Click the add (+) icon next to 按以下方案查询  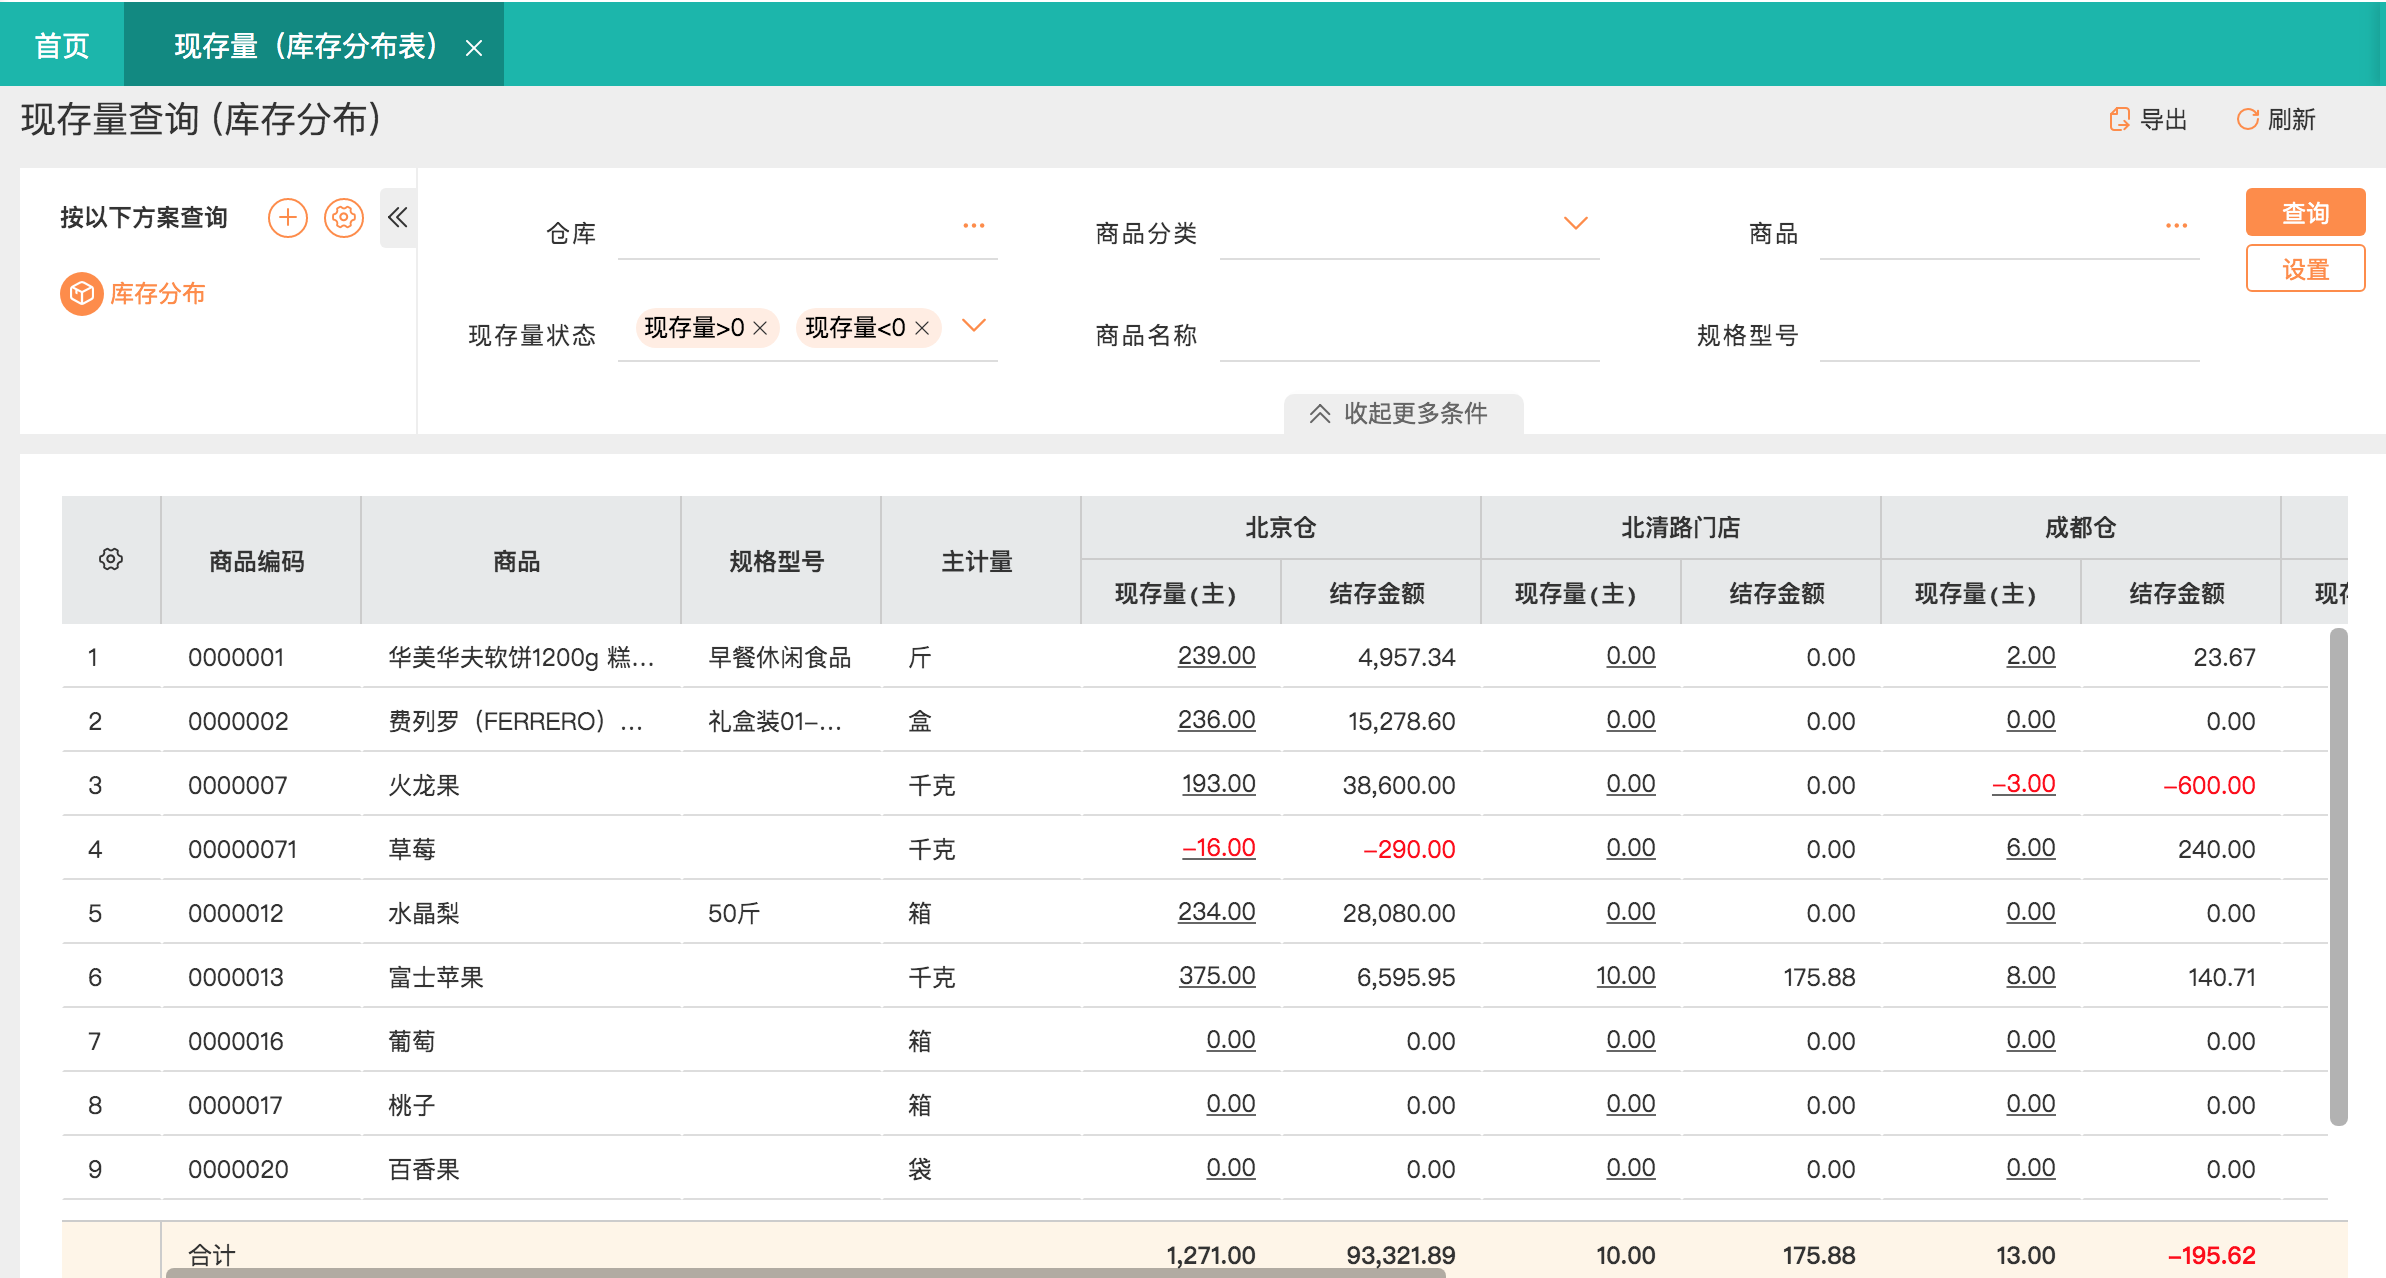[287, 218]
